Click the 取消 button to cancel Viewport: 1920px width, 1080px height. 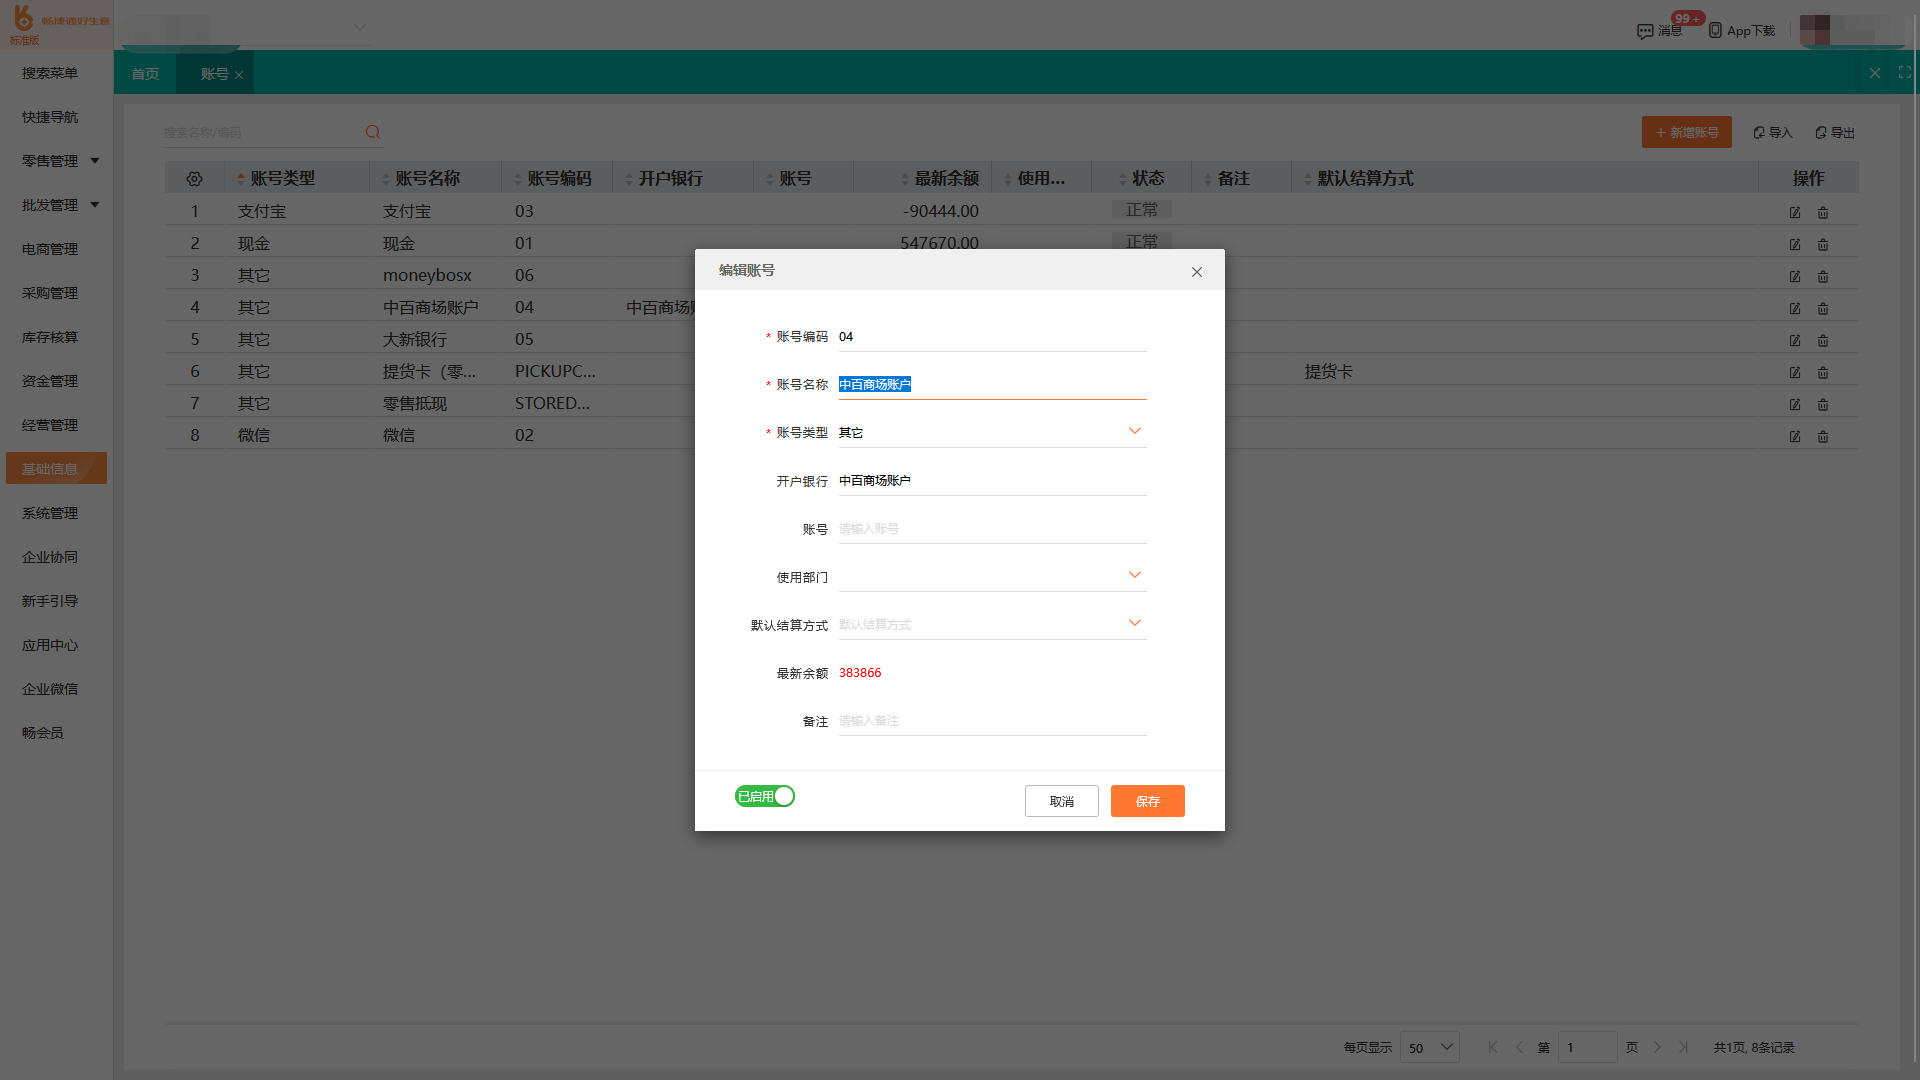(x=1063, y=800)
